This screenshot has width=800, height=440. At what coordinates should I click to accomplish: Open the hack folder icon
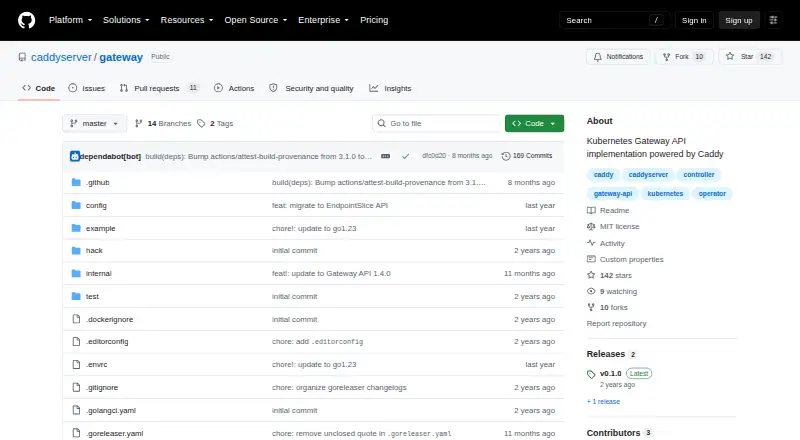click(76, 251)
